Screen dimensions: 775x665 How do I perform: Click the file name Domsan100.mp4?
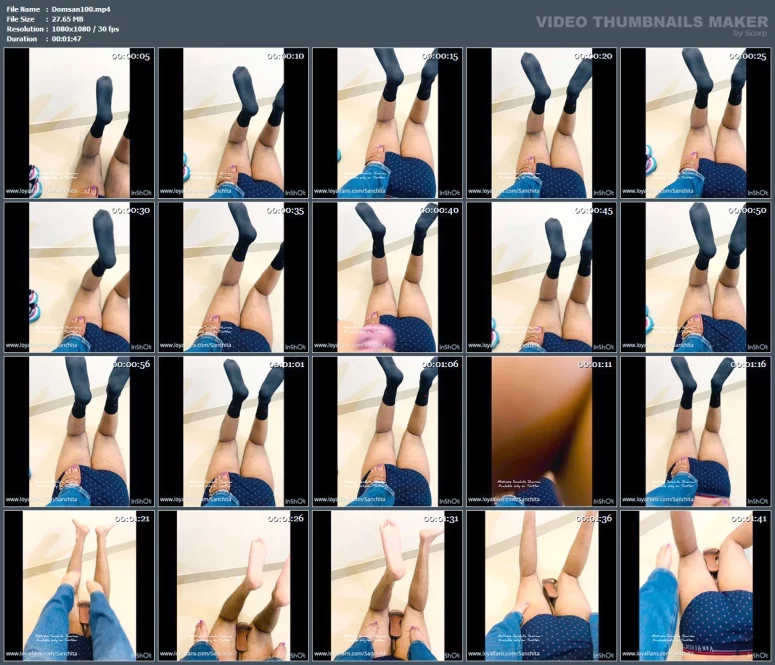pyautogui.click(x=82, y=9)
